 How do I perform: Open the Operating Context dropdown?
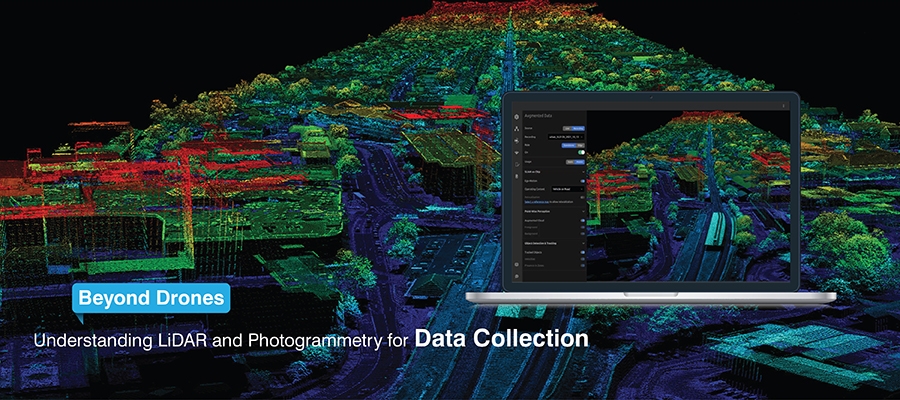[570, 189]
